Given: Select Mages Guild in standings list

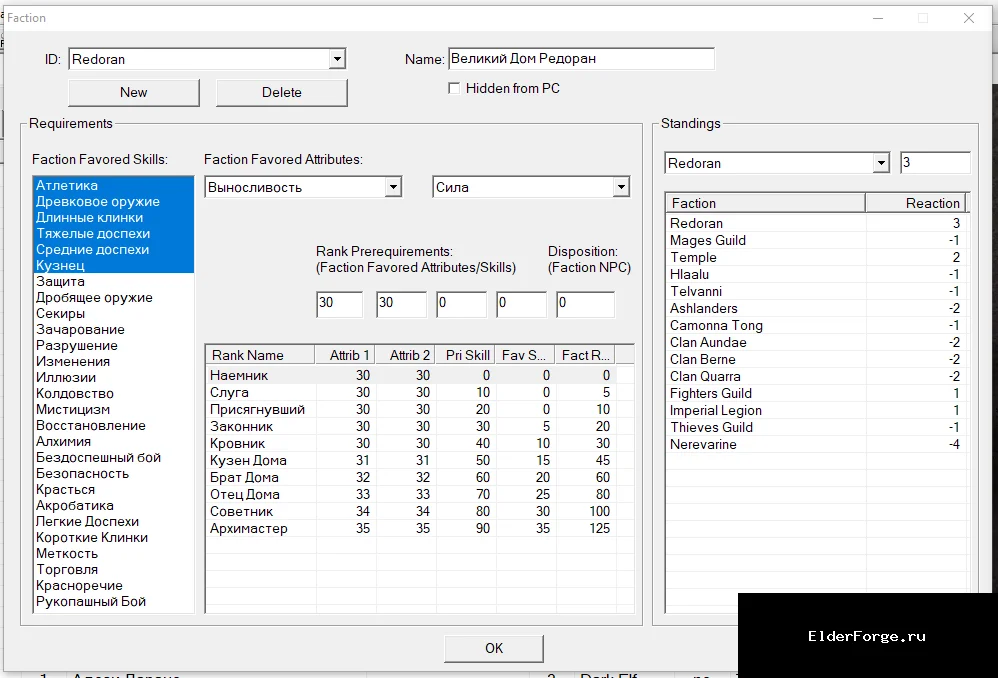Looking at the screenshot, I should 708,241.
